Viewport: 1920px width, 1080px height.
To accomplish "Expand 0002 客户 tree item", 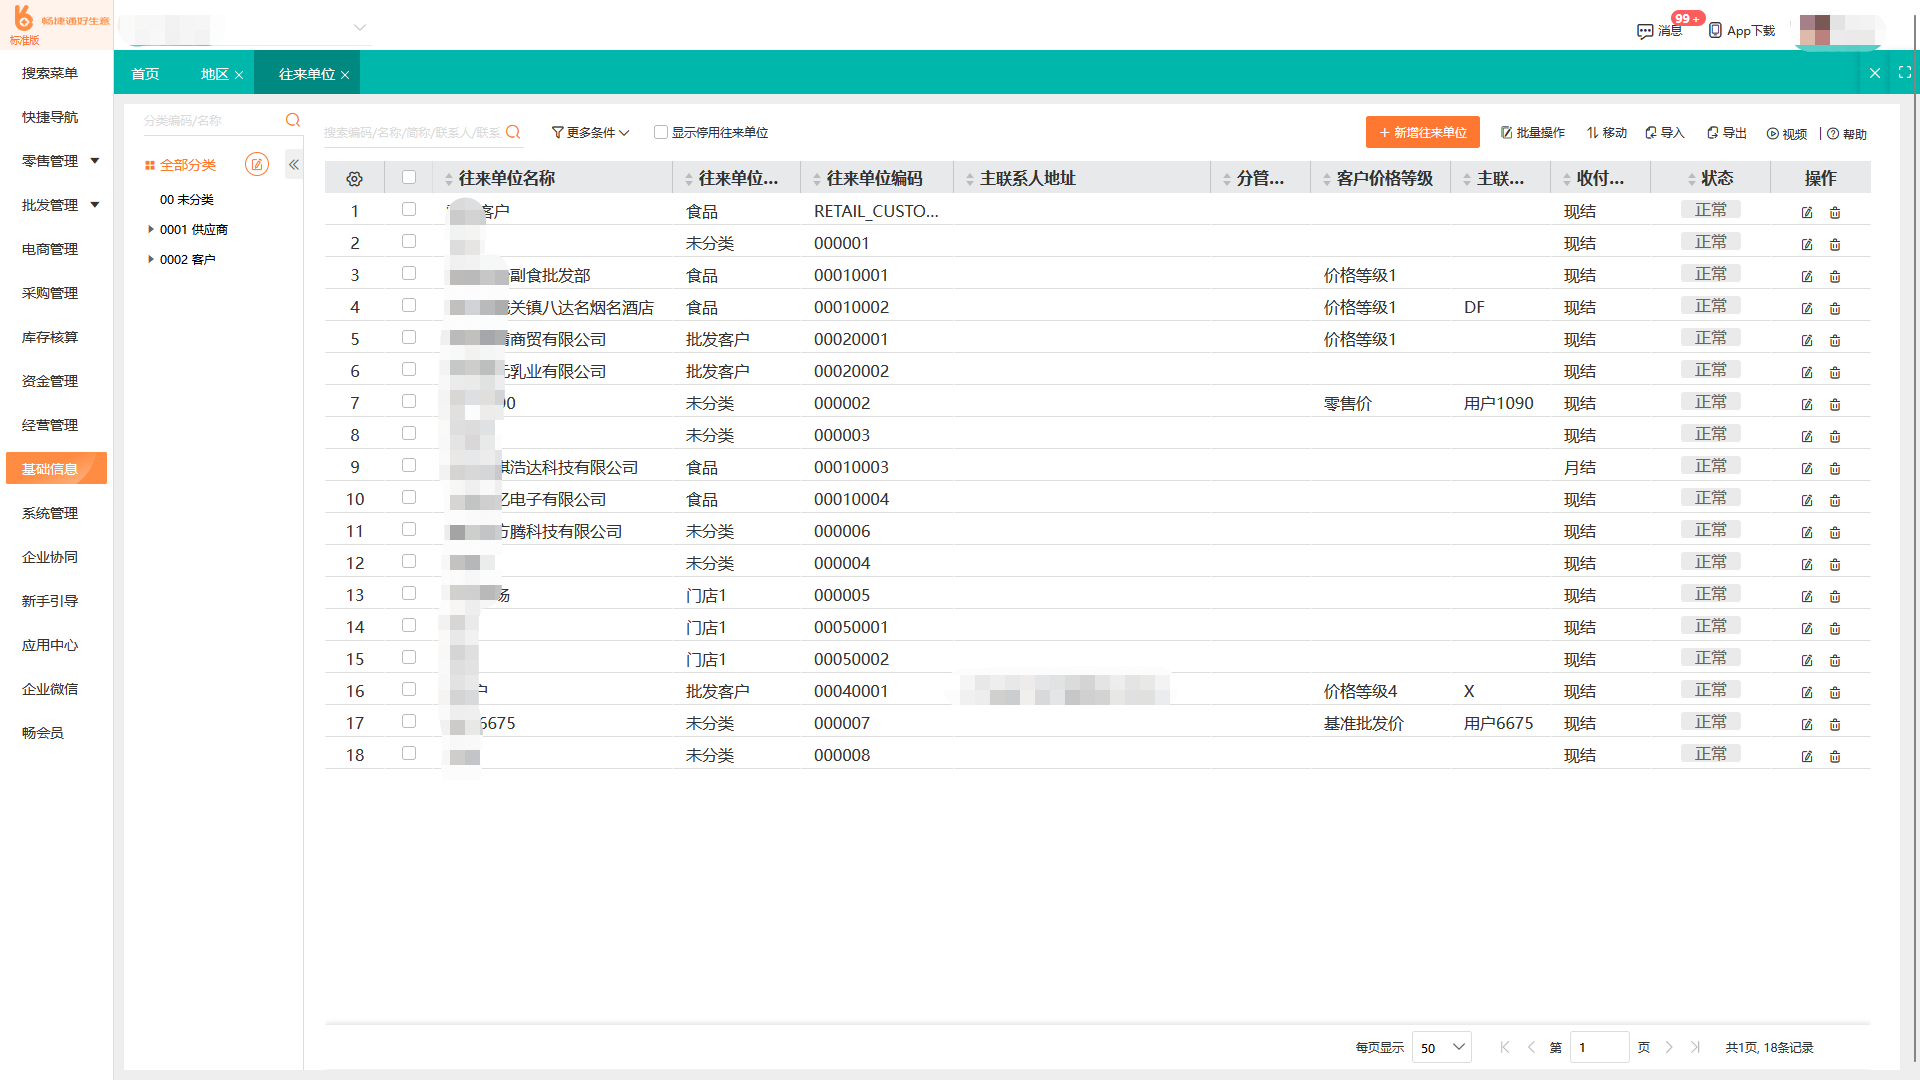I will point(150,260).
